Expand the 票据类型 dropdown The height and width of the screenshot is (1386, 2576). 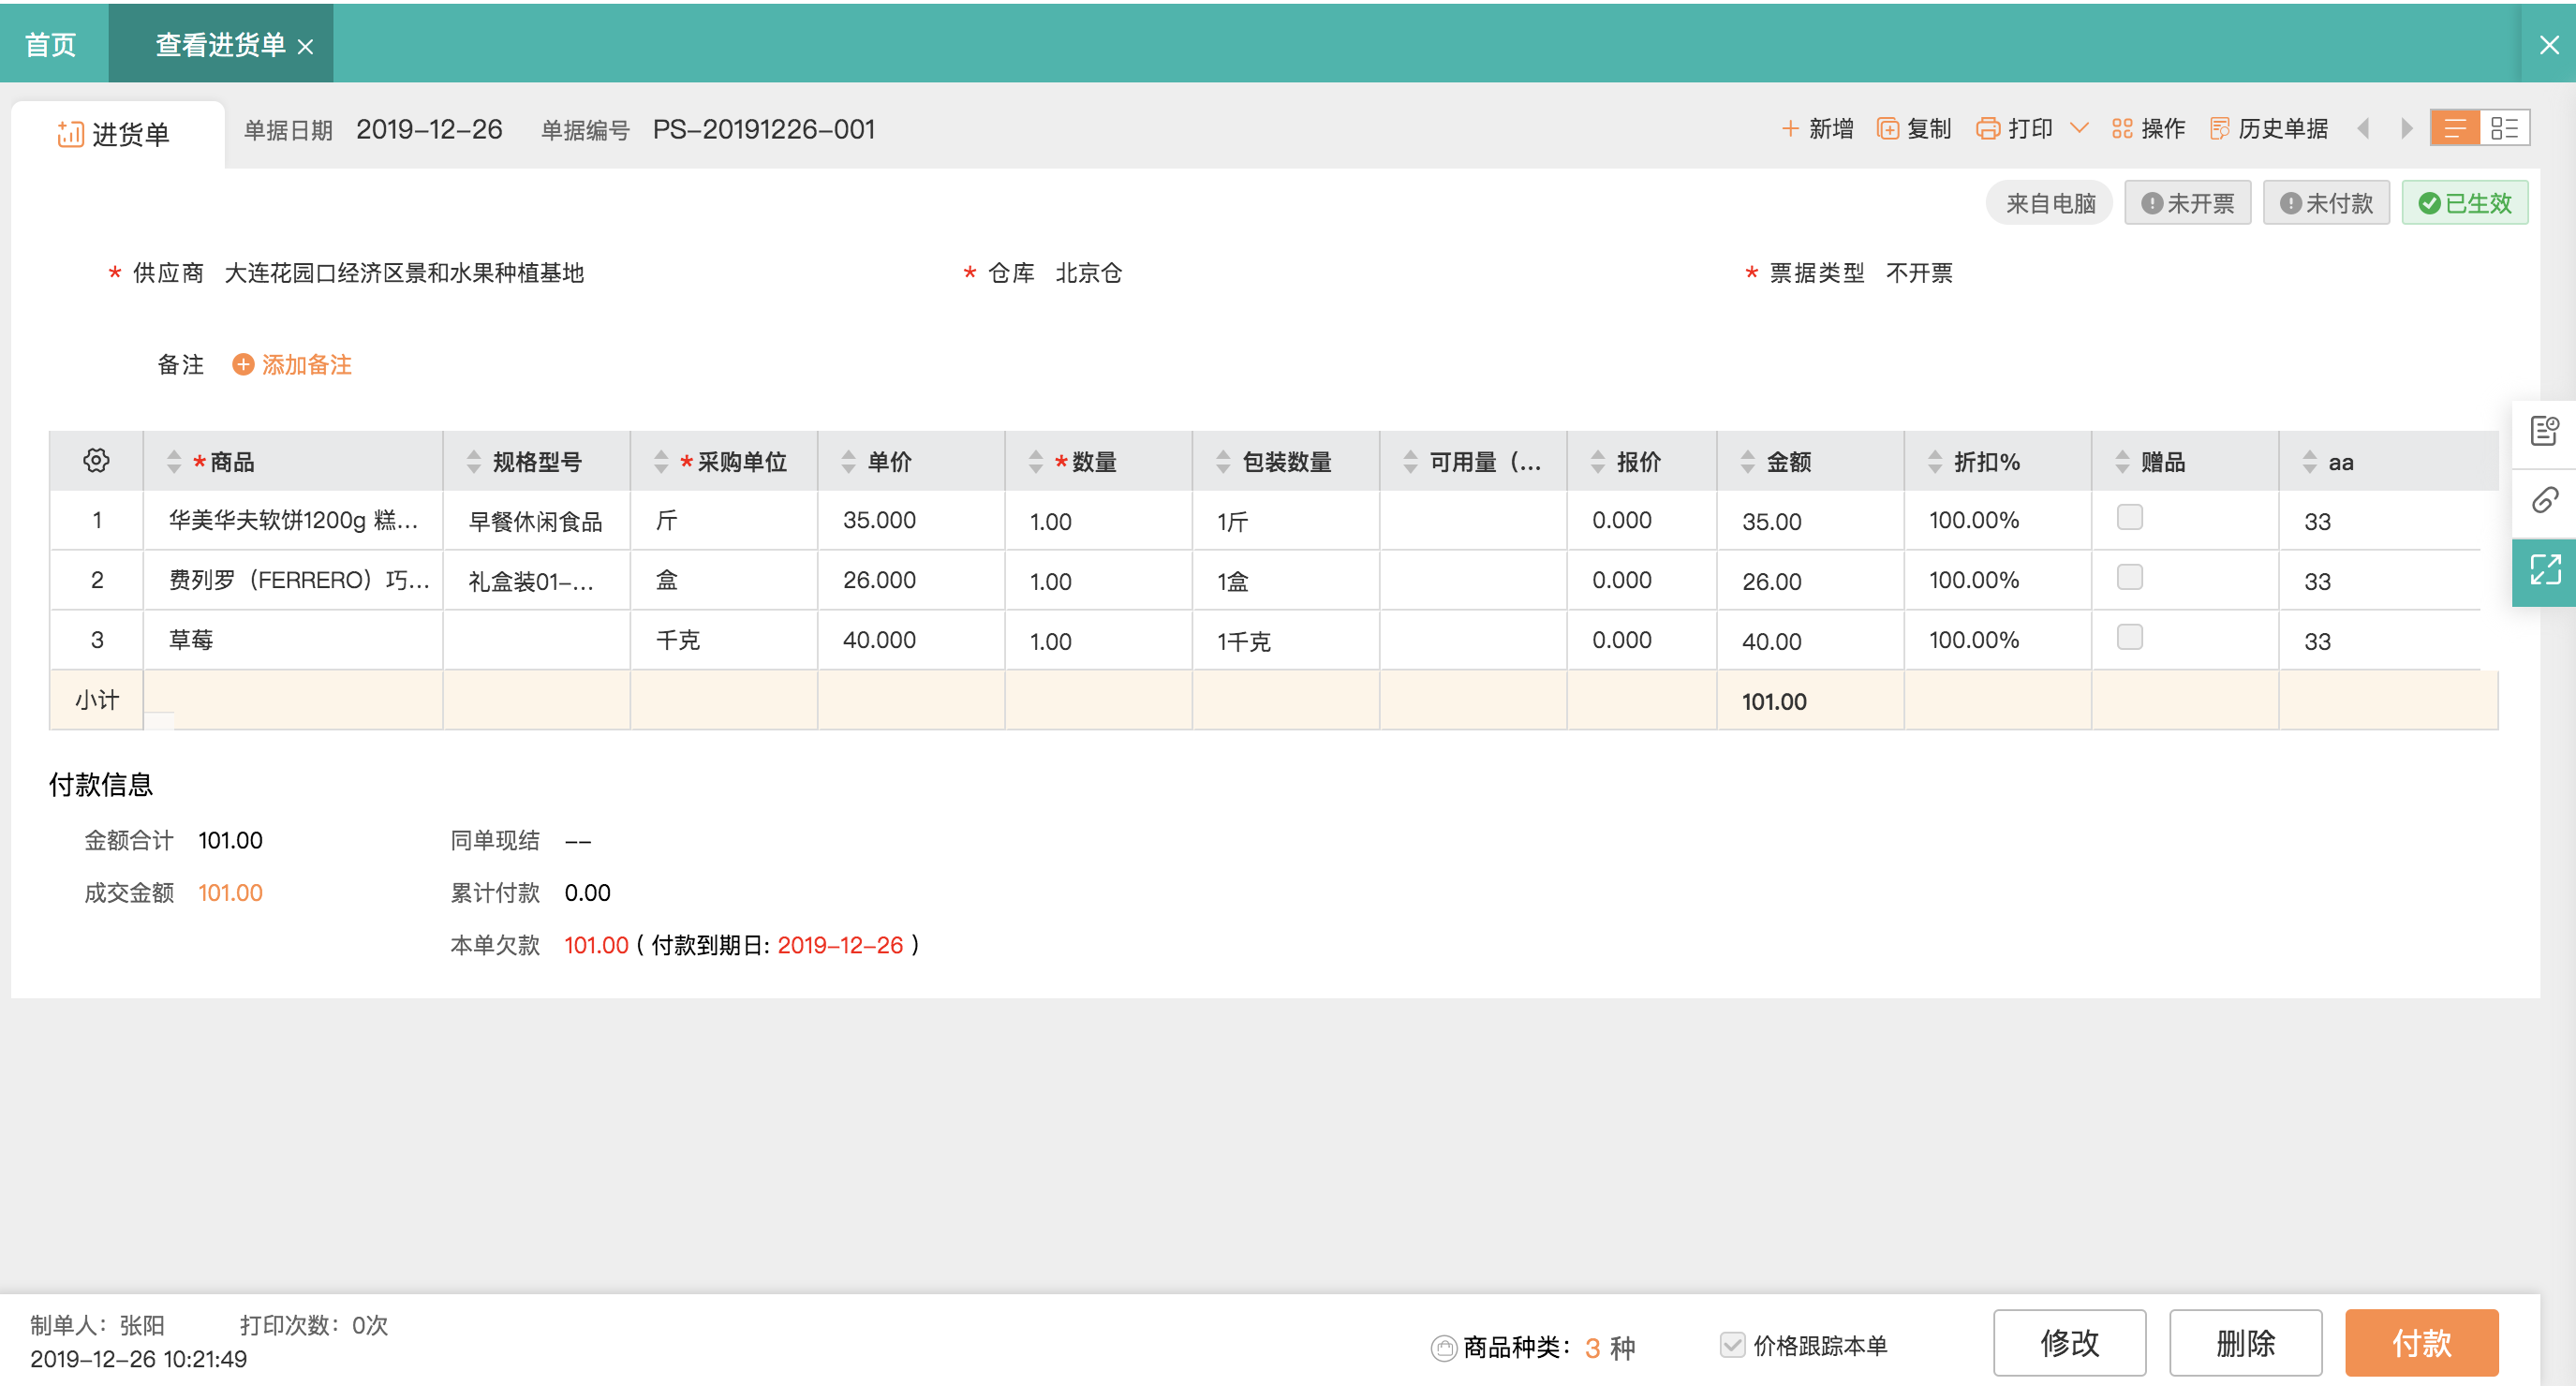(1924, 273)
